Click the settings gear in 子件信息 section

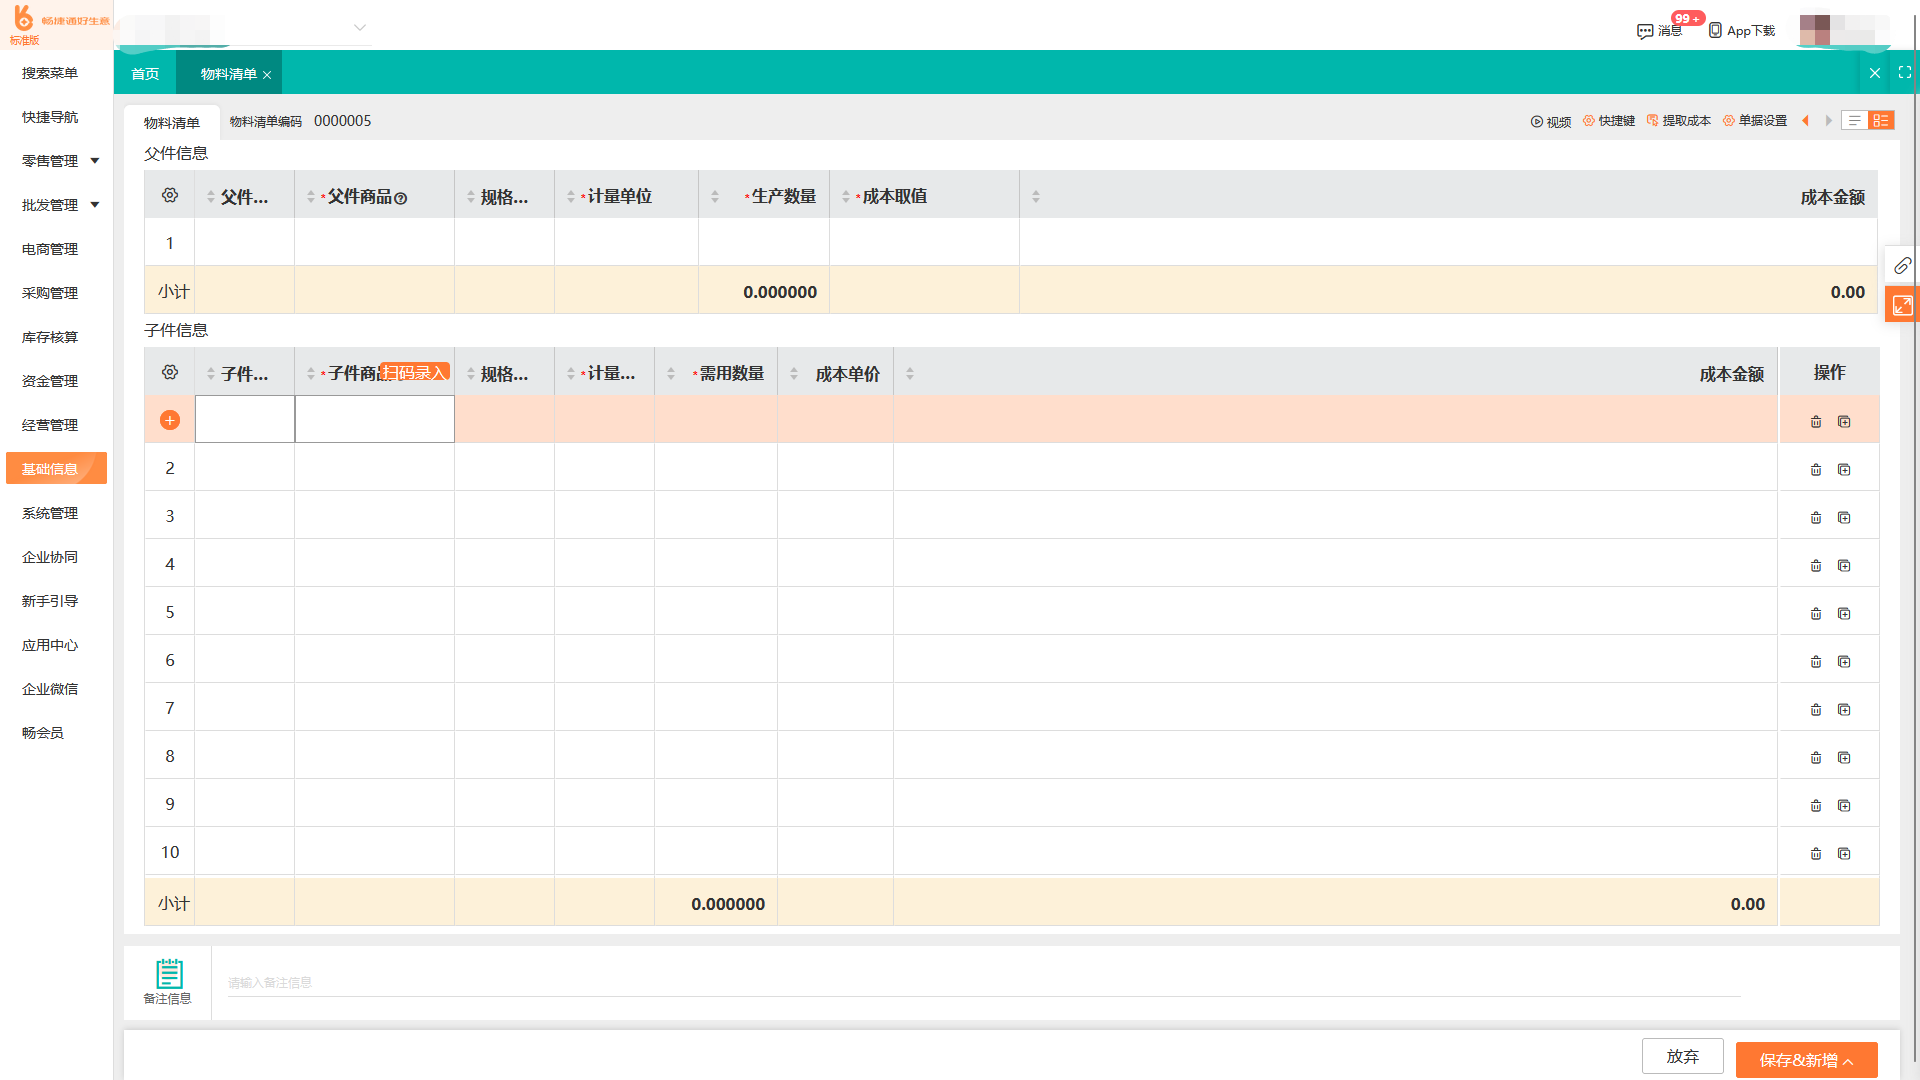point(169,373)
